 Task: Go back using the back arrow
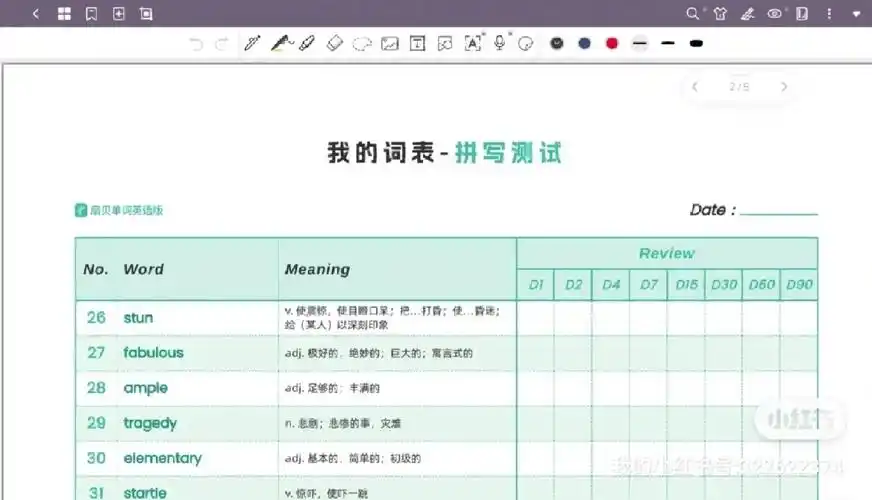tap(36, 14)
